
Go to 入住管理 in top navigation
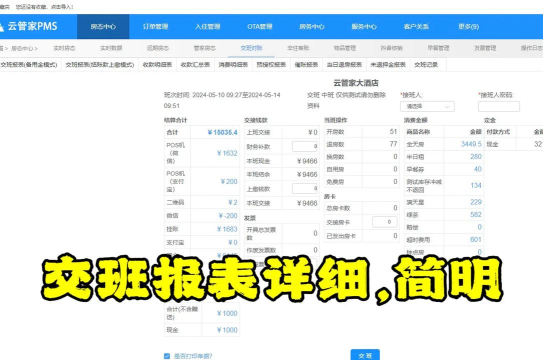point(207,27)
